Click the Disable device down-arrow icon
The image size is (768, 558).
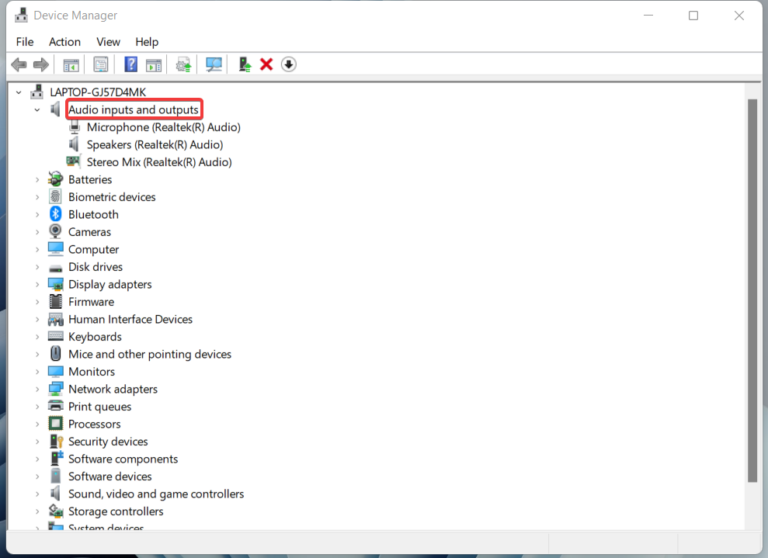click(x=288, y=64)
